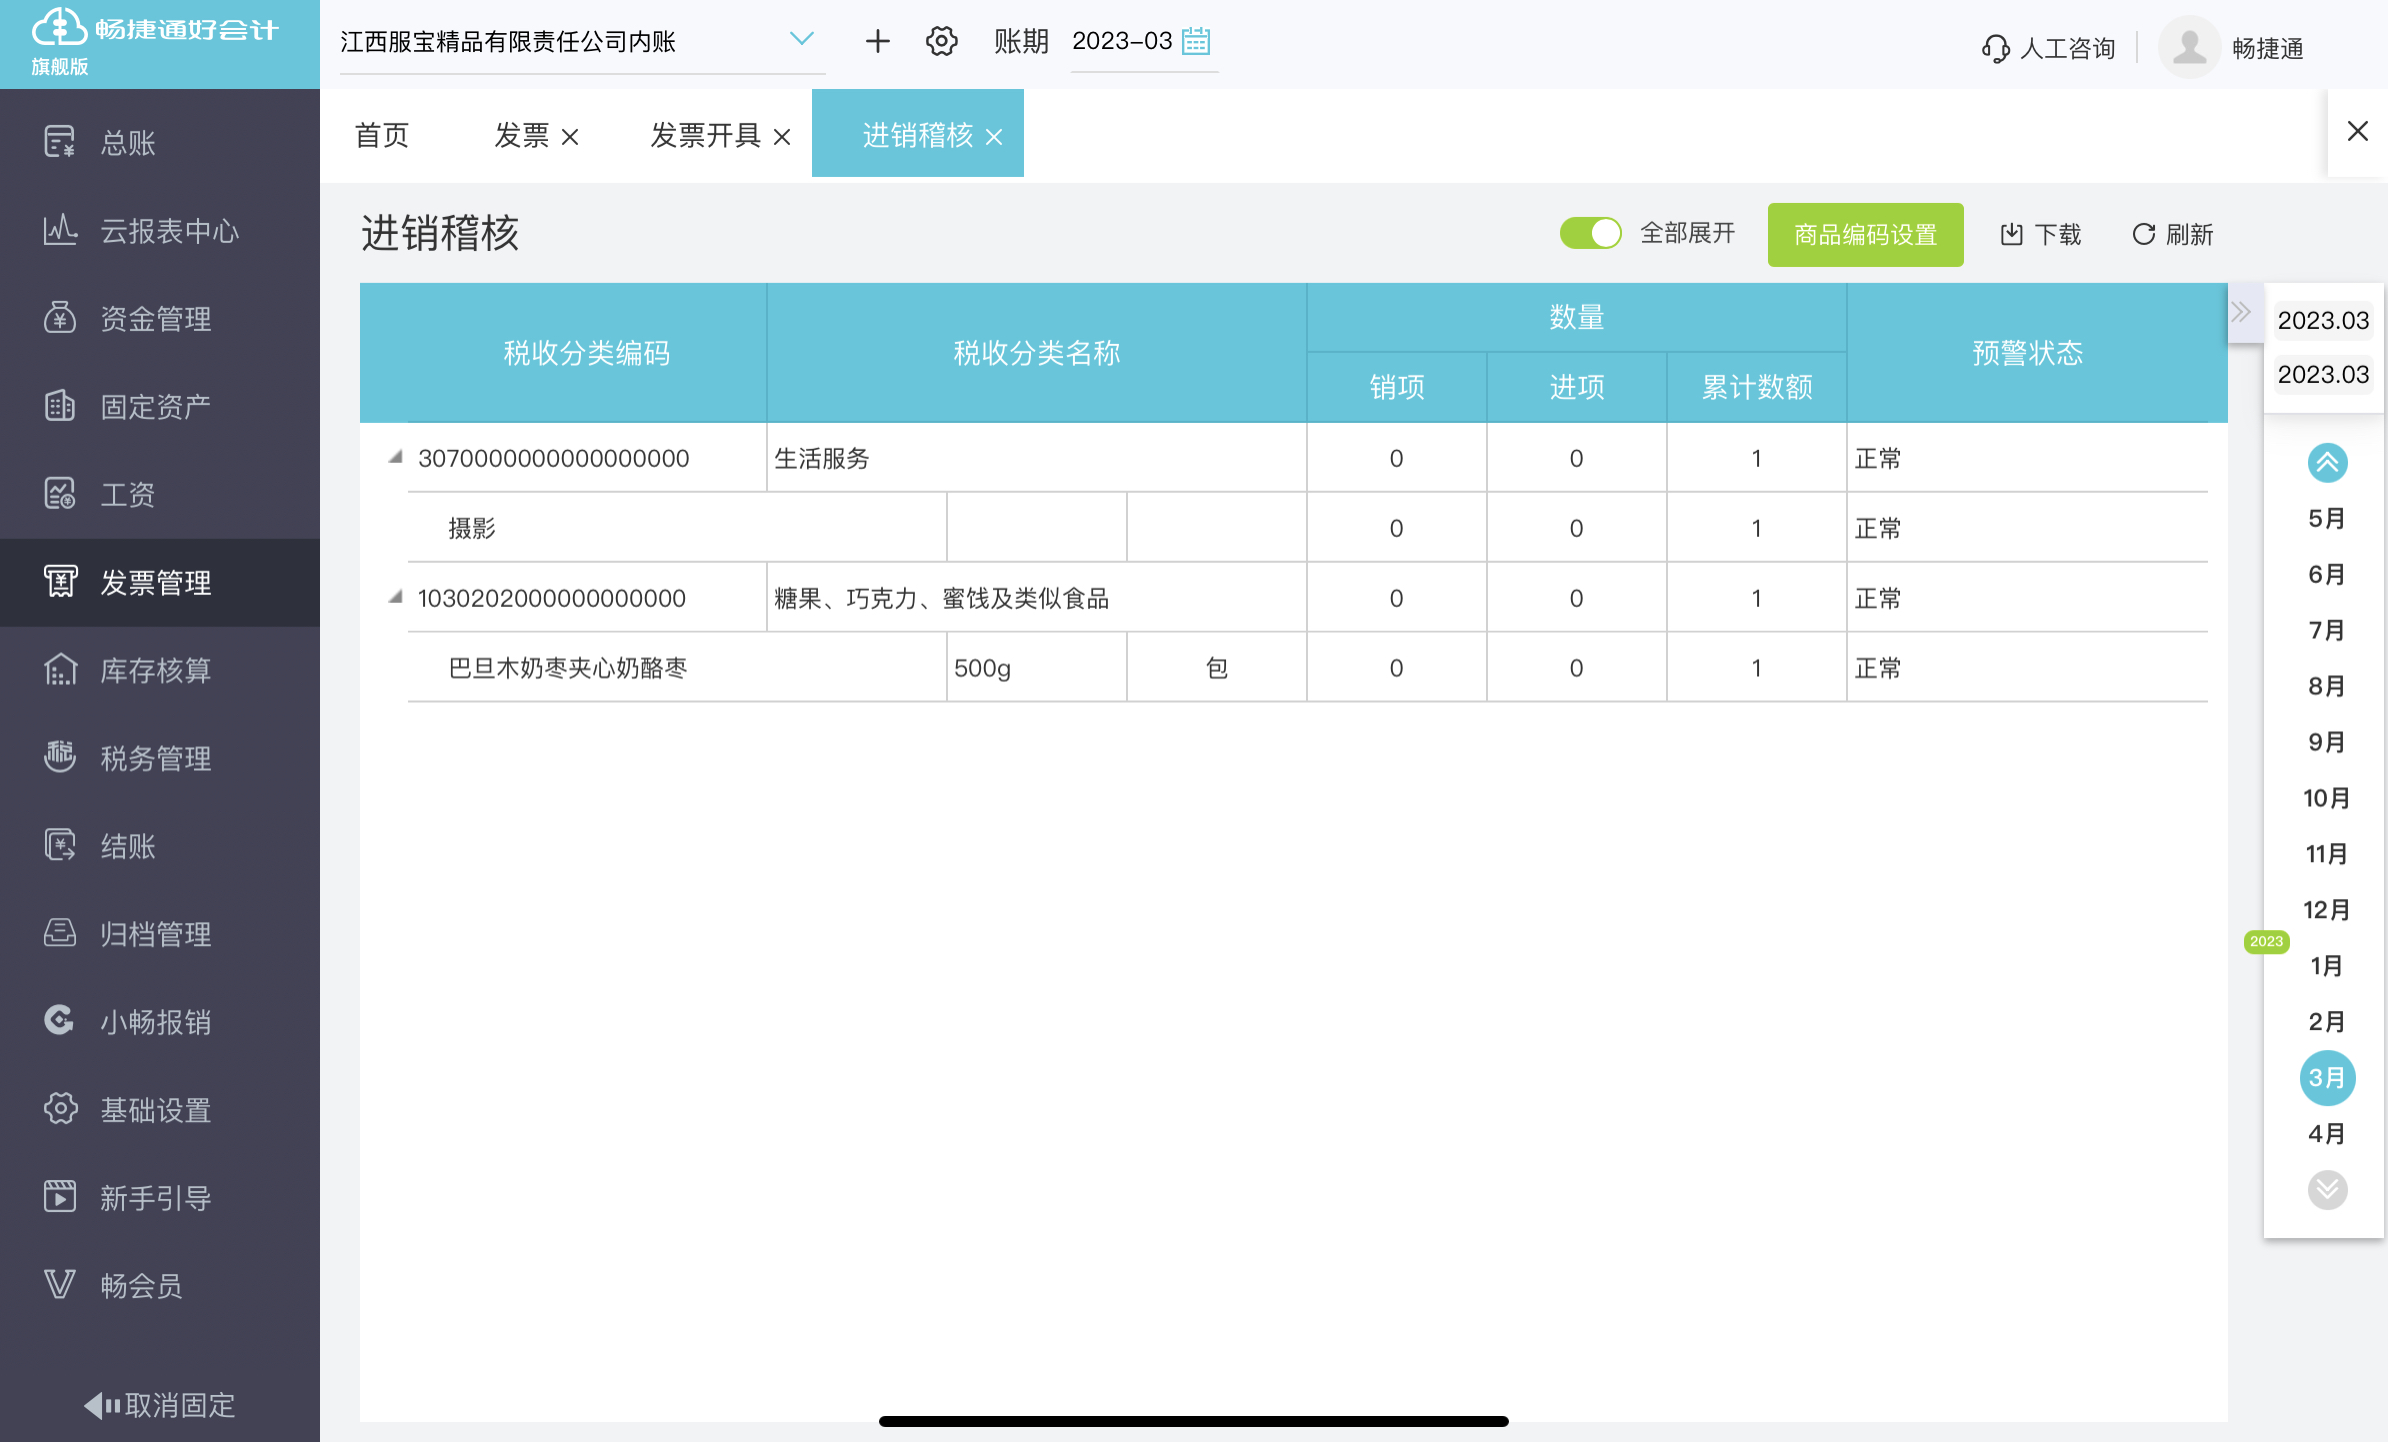2388x1442 pixels.
Task: Select month 6月 from calendar
Action: pos(2323,573)
